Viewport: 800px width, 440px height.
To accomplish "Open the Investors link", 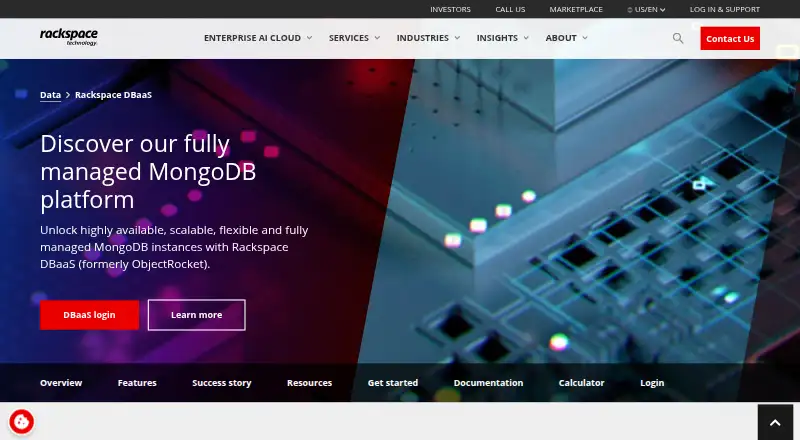I will coord(450,10).
